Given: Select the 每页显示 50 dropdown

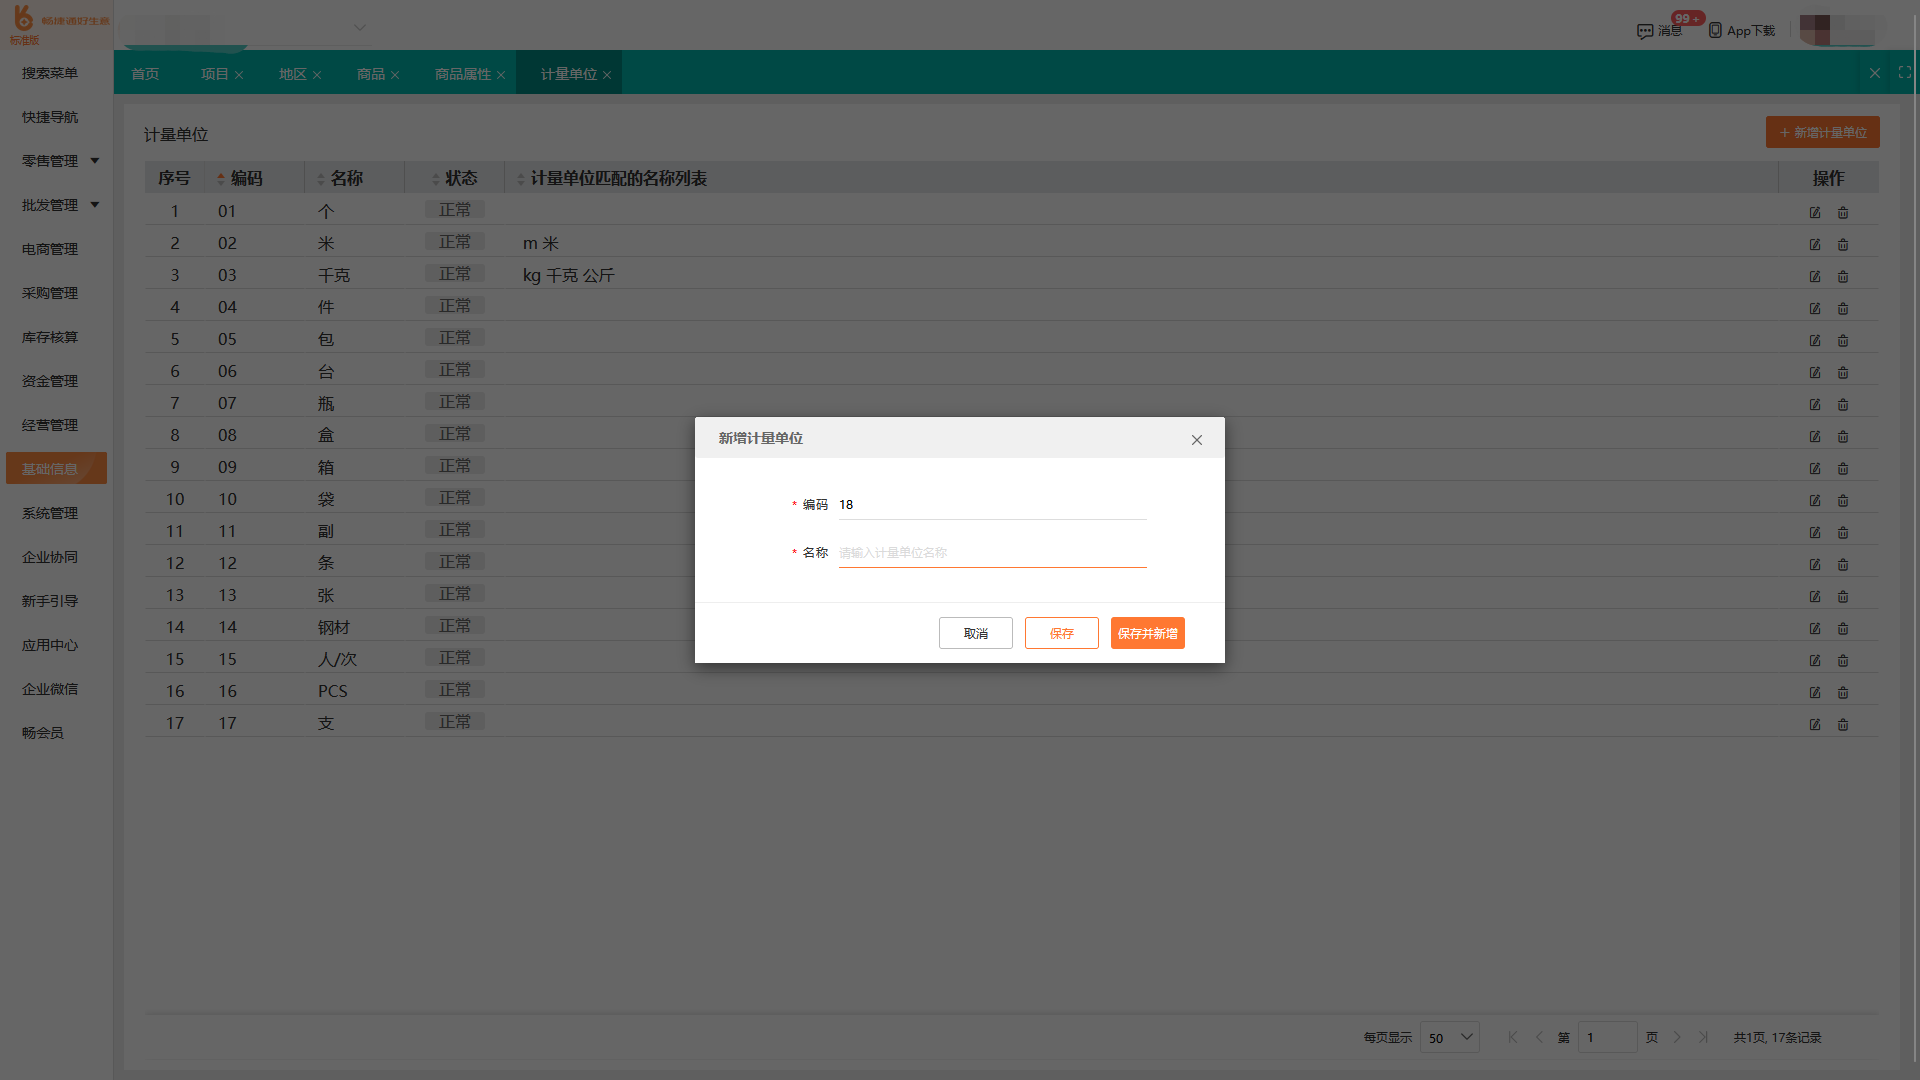Looking at the screenshot, I should point(1449,1038).
